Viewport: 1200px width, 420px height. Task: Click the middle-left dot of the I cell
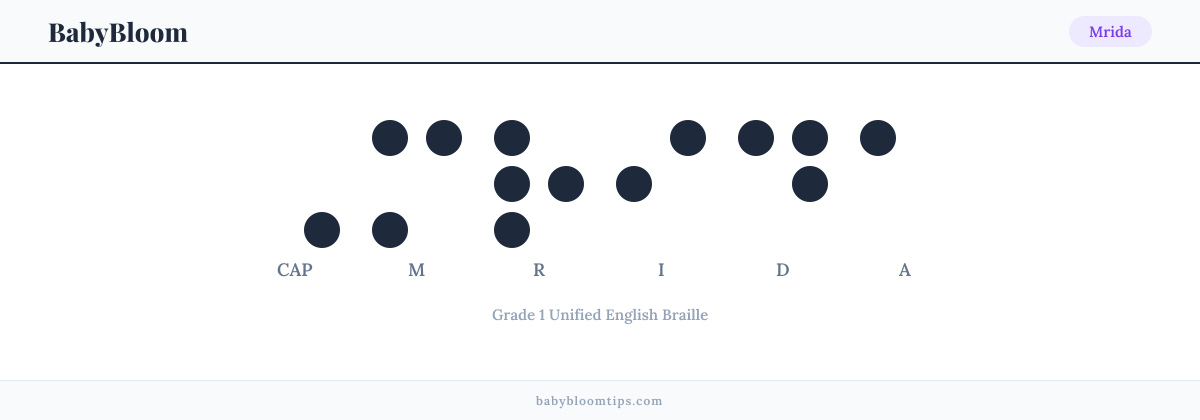tap(634, 184)
